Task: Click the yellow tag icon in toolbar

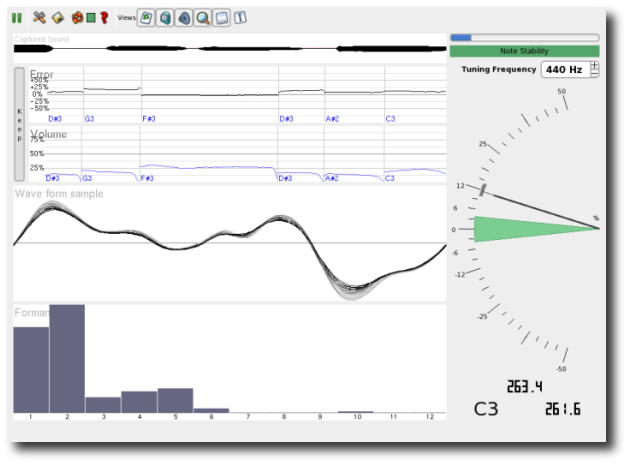Action: (58, 17)
